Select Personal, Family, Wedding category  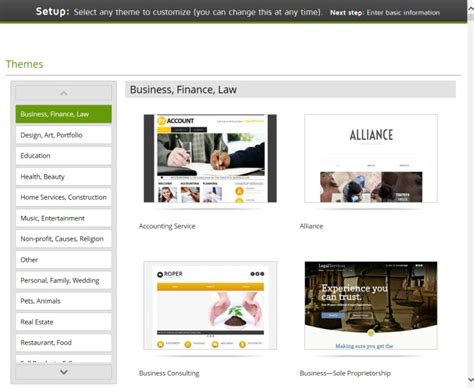pyautogui.click(x=64, y=280)
